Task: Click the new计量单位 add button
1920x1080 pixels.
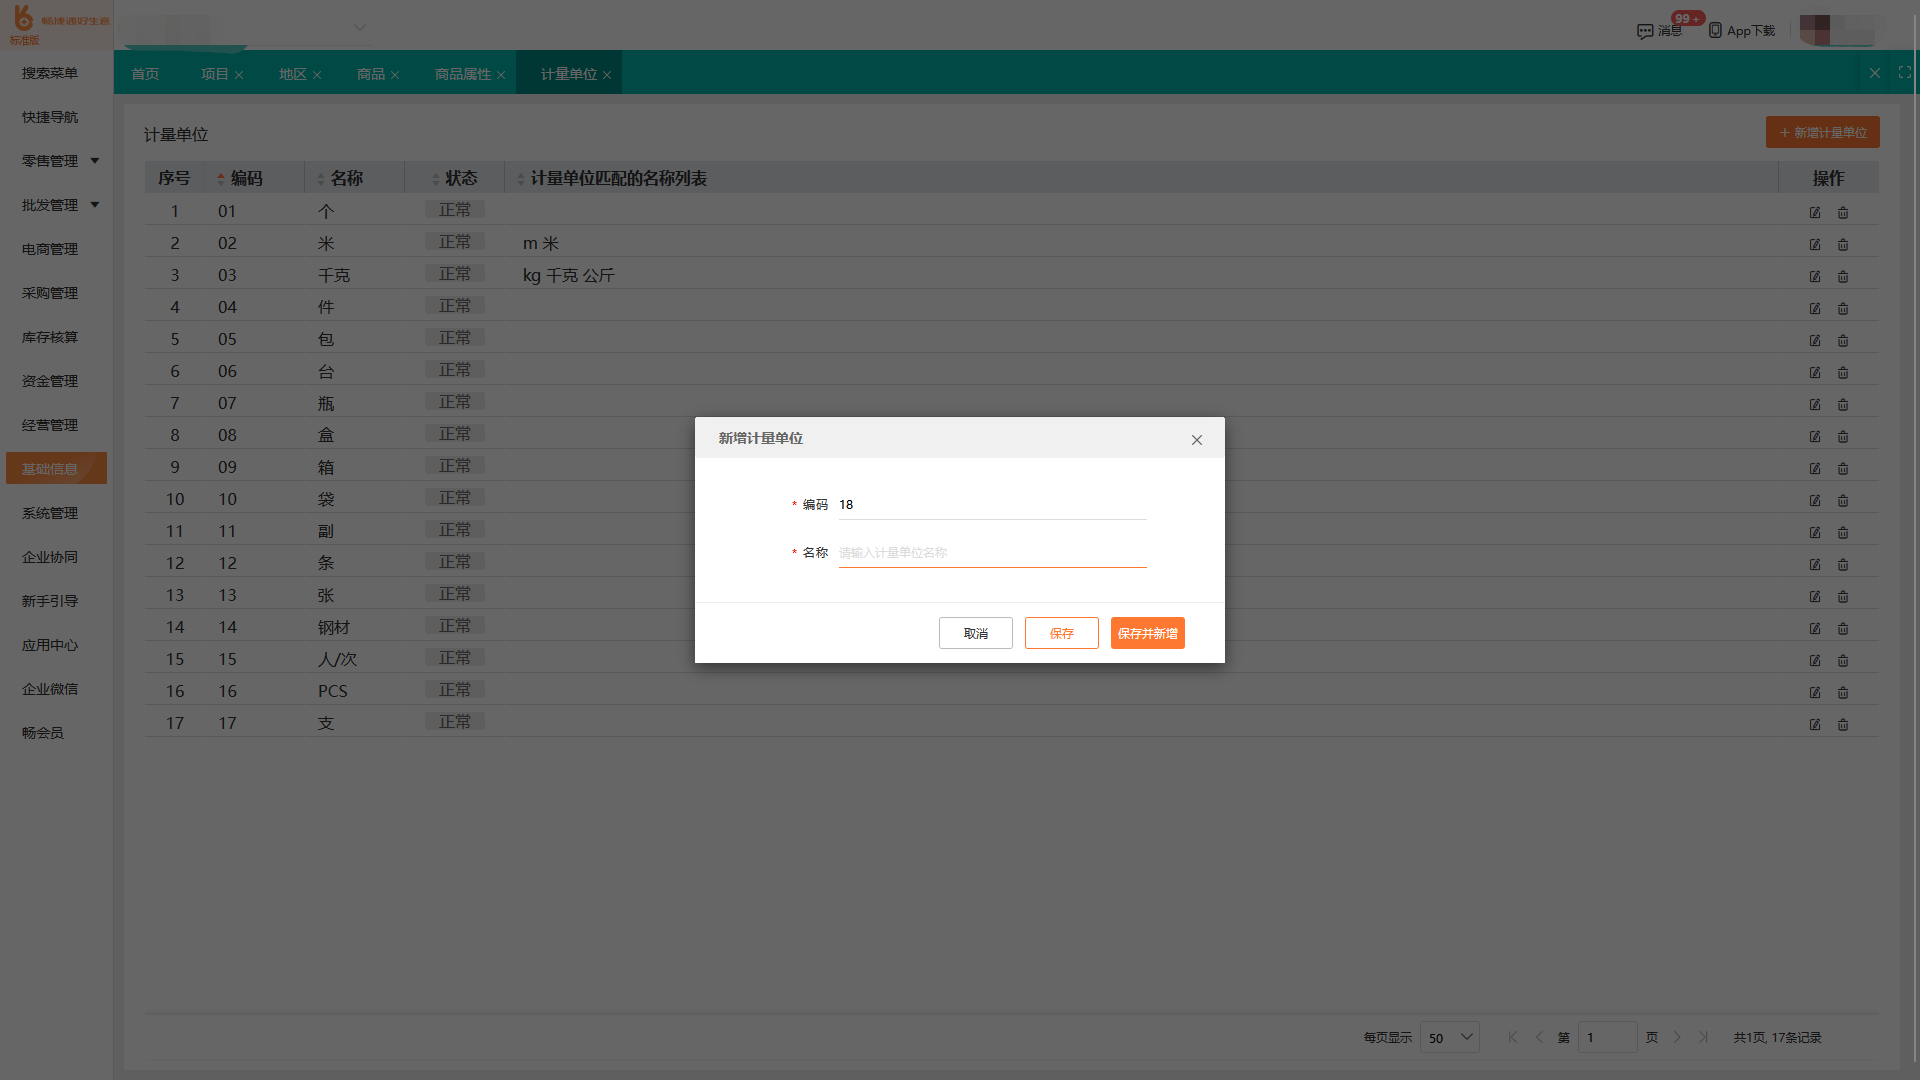Action: (x=1822, y=132)
